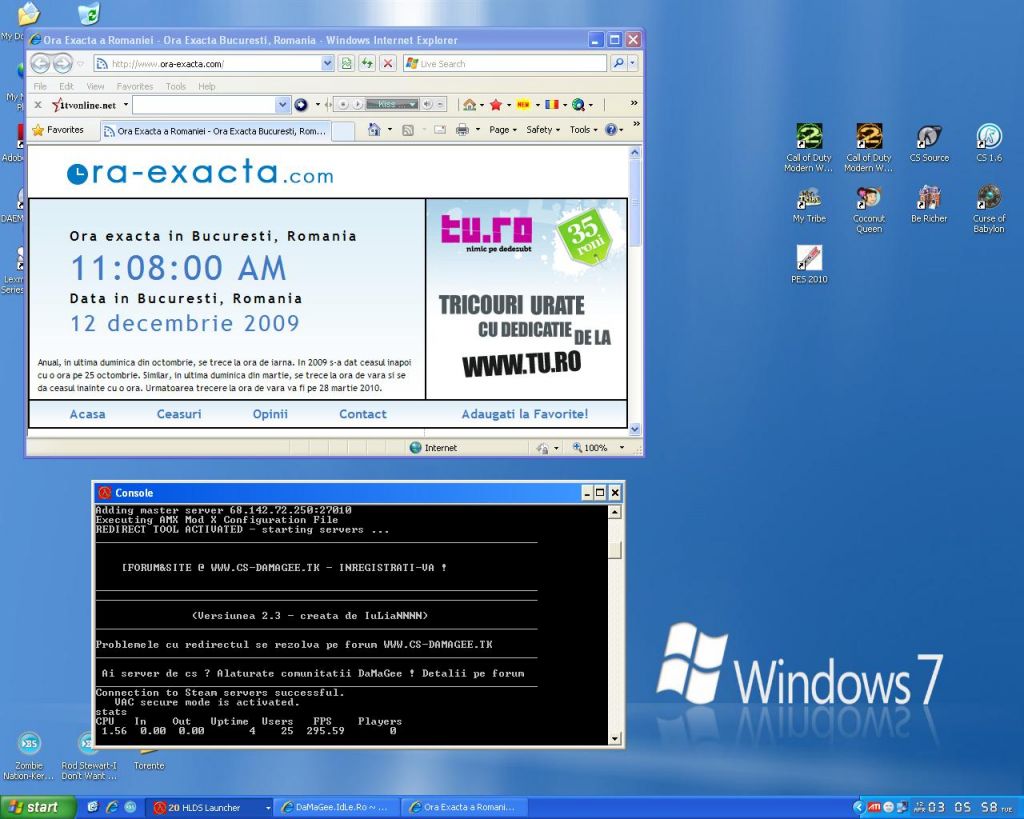Open the Curse of Babylon desktop icon
The image size is (1024, 819).
pyautogui.click(x=988, y=203)
